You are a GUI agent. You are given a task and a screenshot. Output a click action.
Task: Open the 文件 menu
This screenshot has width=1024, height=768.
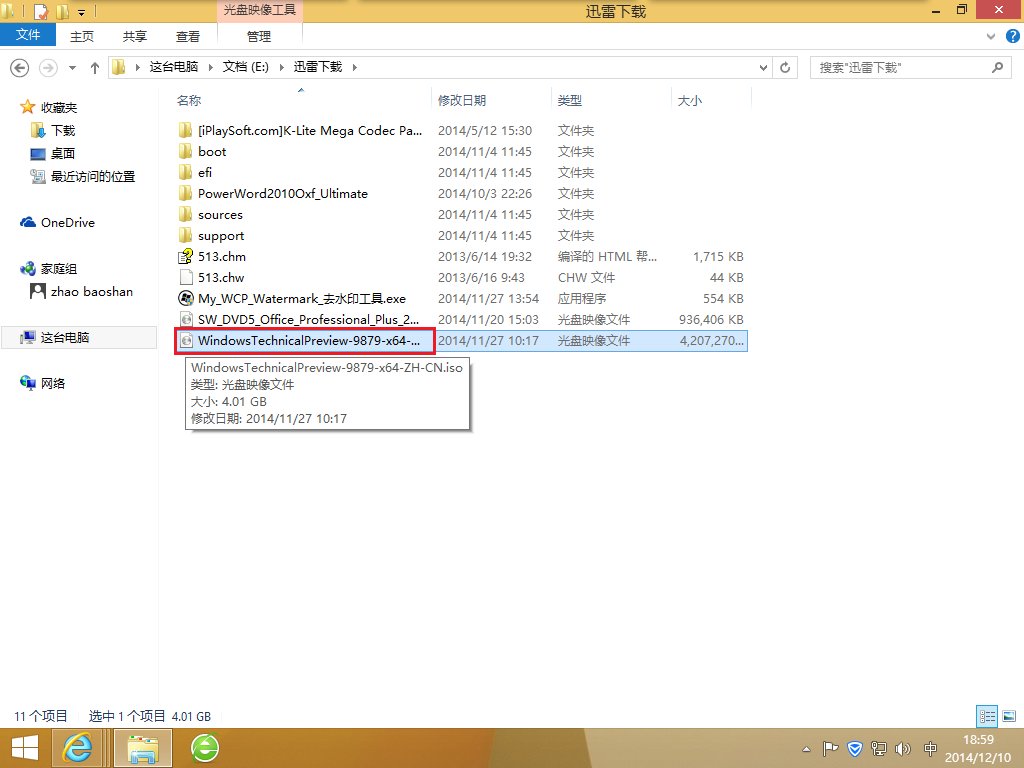coord(28,33)
